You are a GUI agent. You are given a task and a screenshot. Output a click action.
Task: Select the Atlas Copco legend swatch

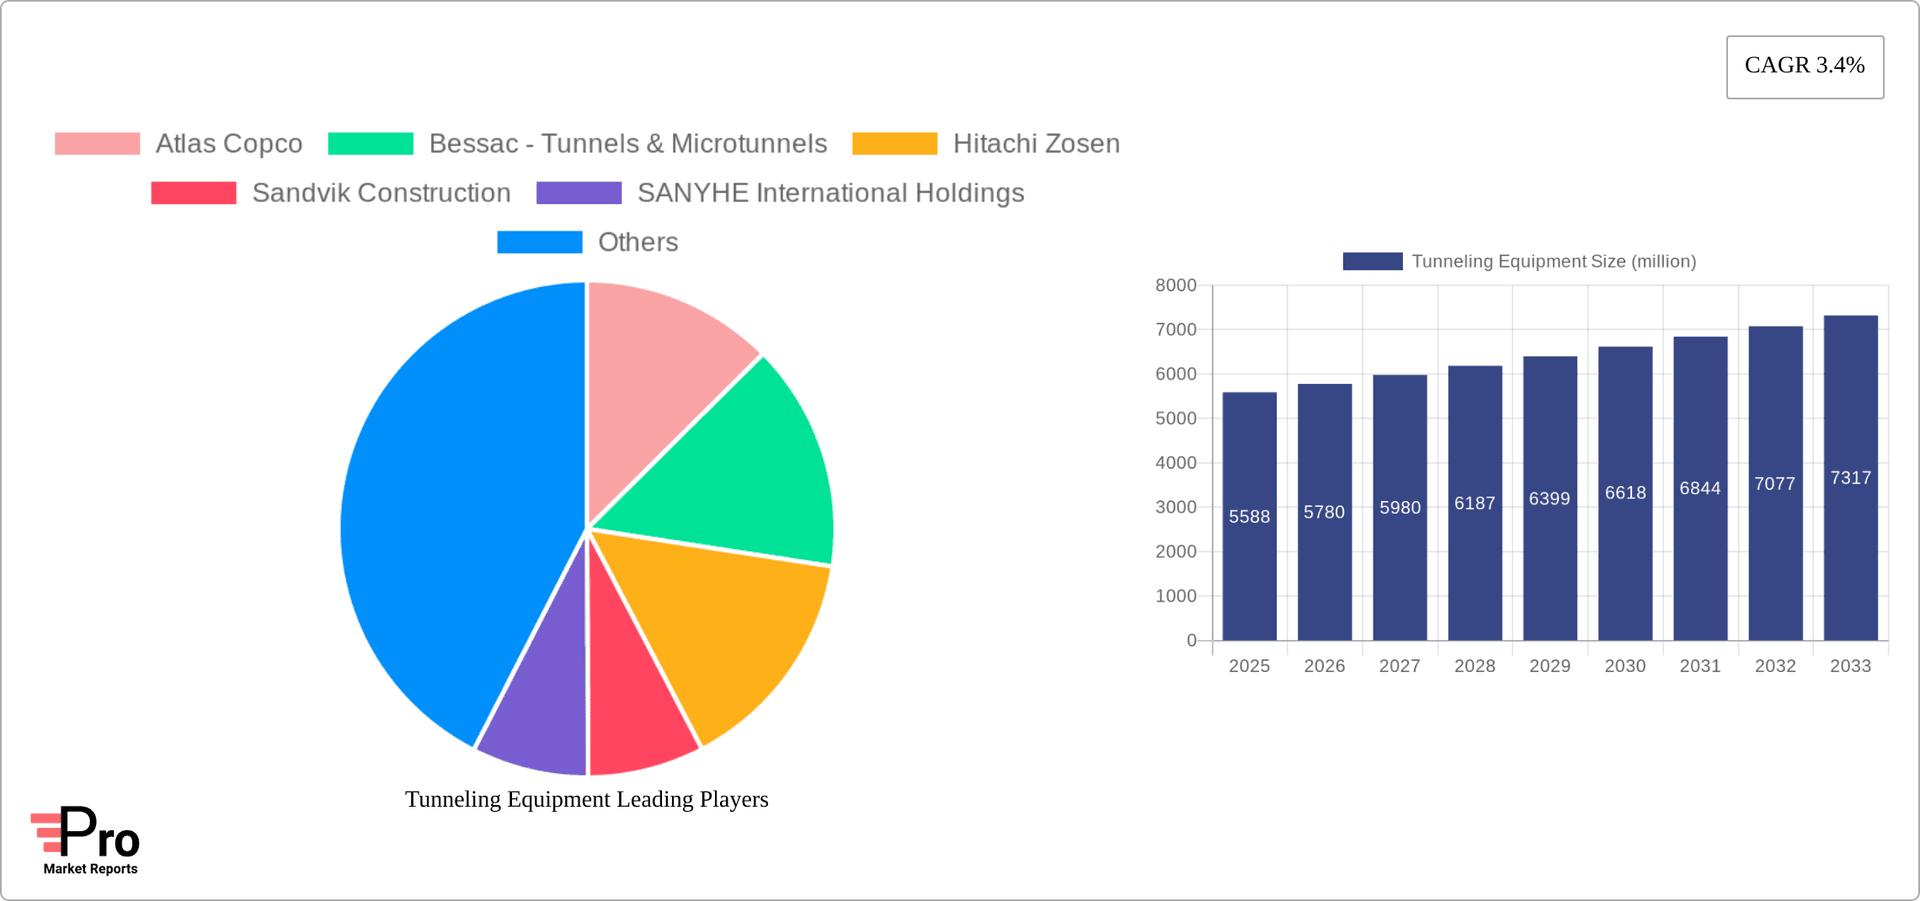coord(96,143)
